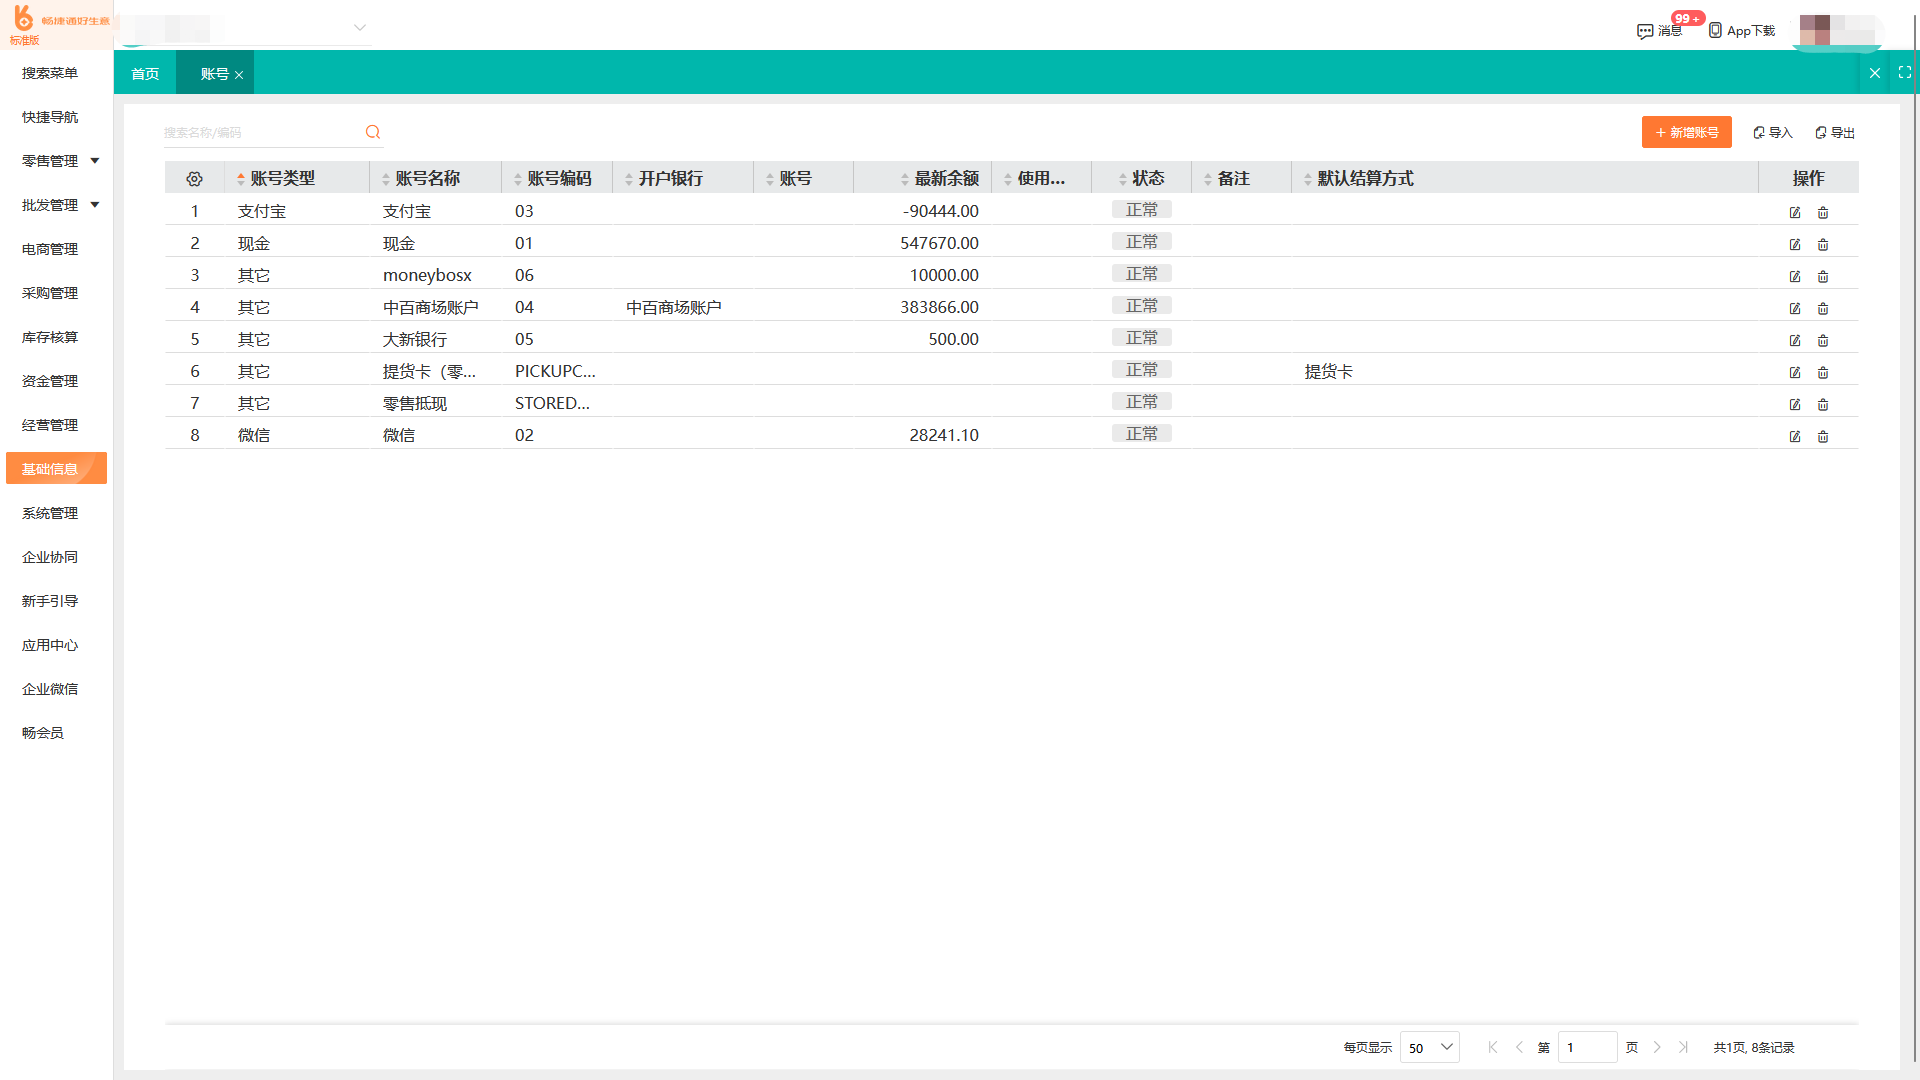The image size is (1920, 1080).
Task: Switch to the 首页 tab
Action: pos(146,73)
